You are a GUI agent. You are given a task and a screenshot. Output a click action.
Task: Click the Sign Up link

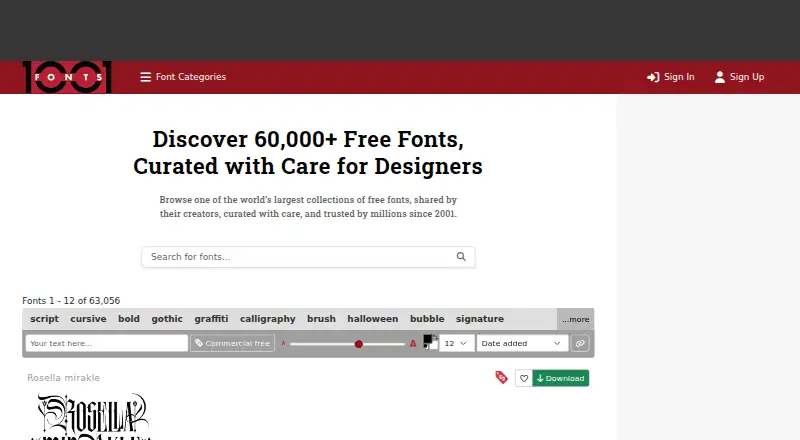[x=739, y=77]
